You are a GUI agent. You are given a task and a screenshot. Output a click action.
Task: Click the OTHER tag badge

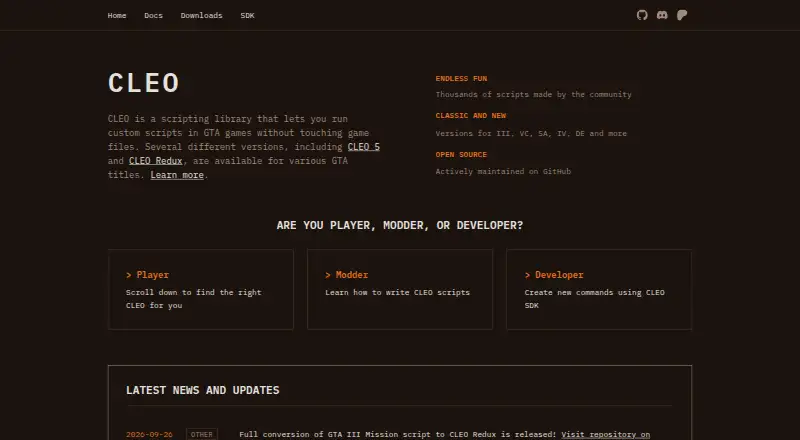pos(202,434)
